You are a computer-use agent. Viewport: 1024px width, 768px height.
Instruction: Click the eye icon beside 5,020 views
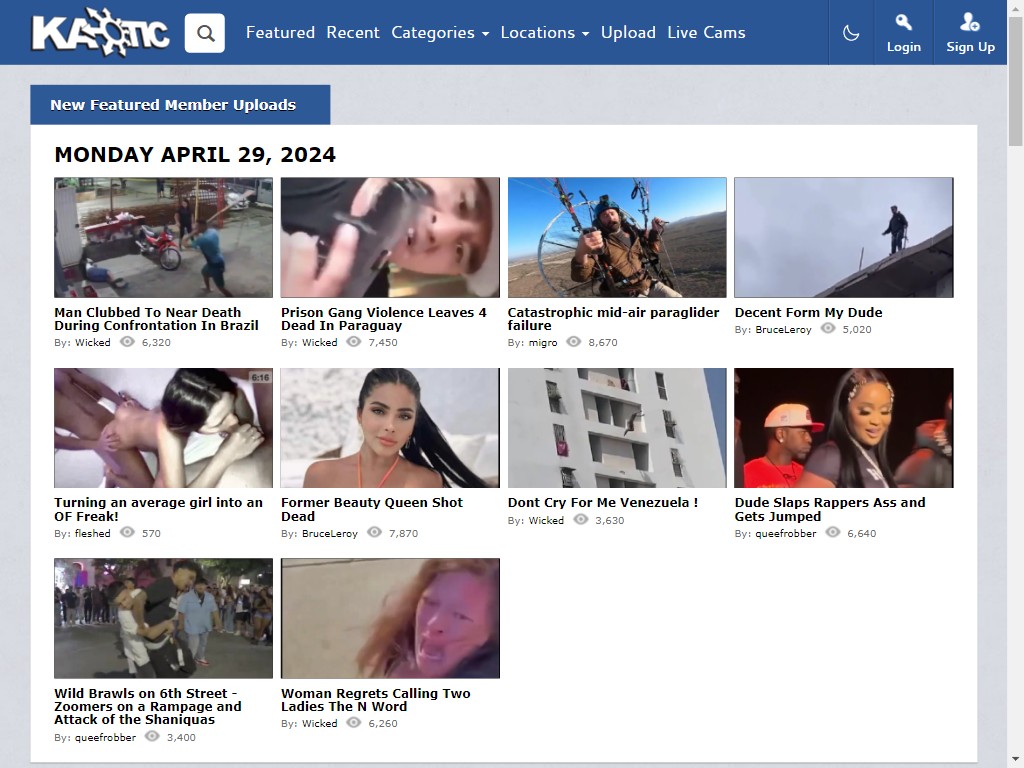coord(827,329)
